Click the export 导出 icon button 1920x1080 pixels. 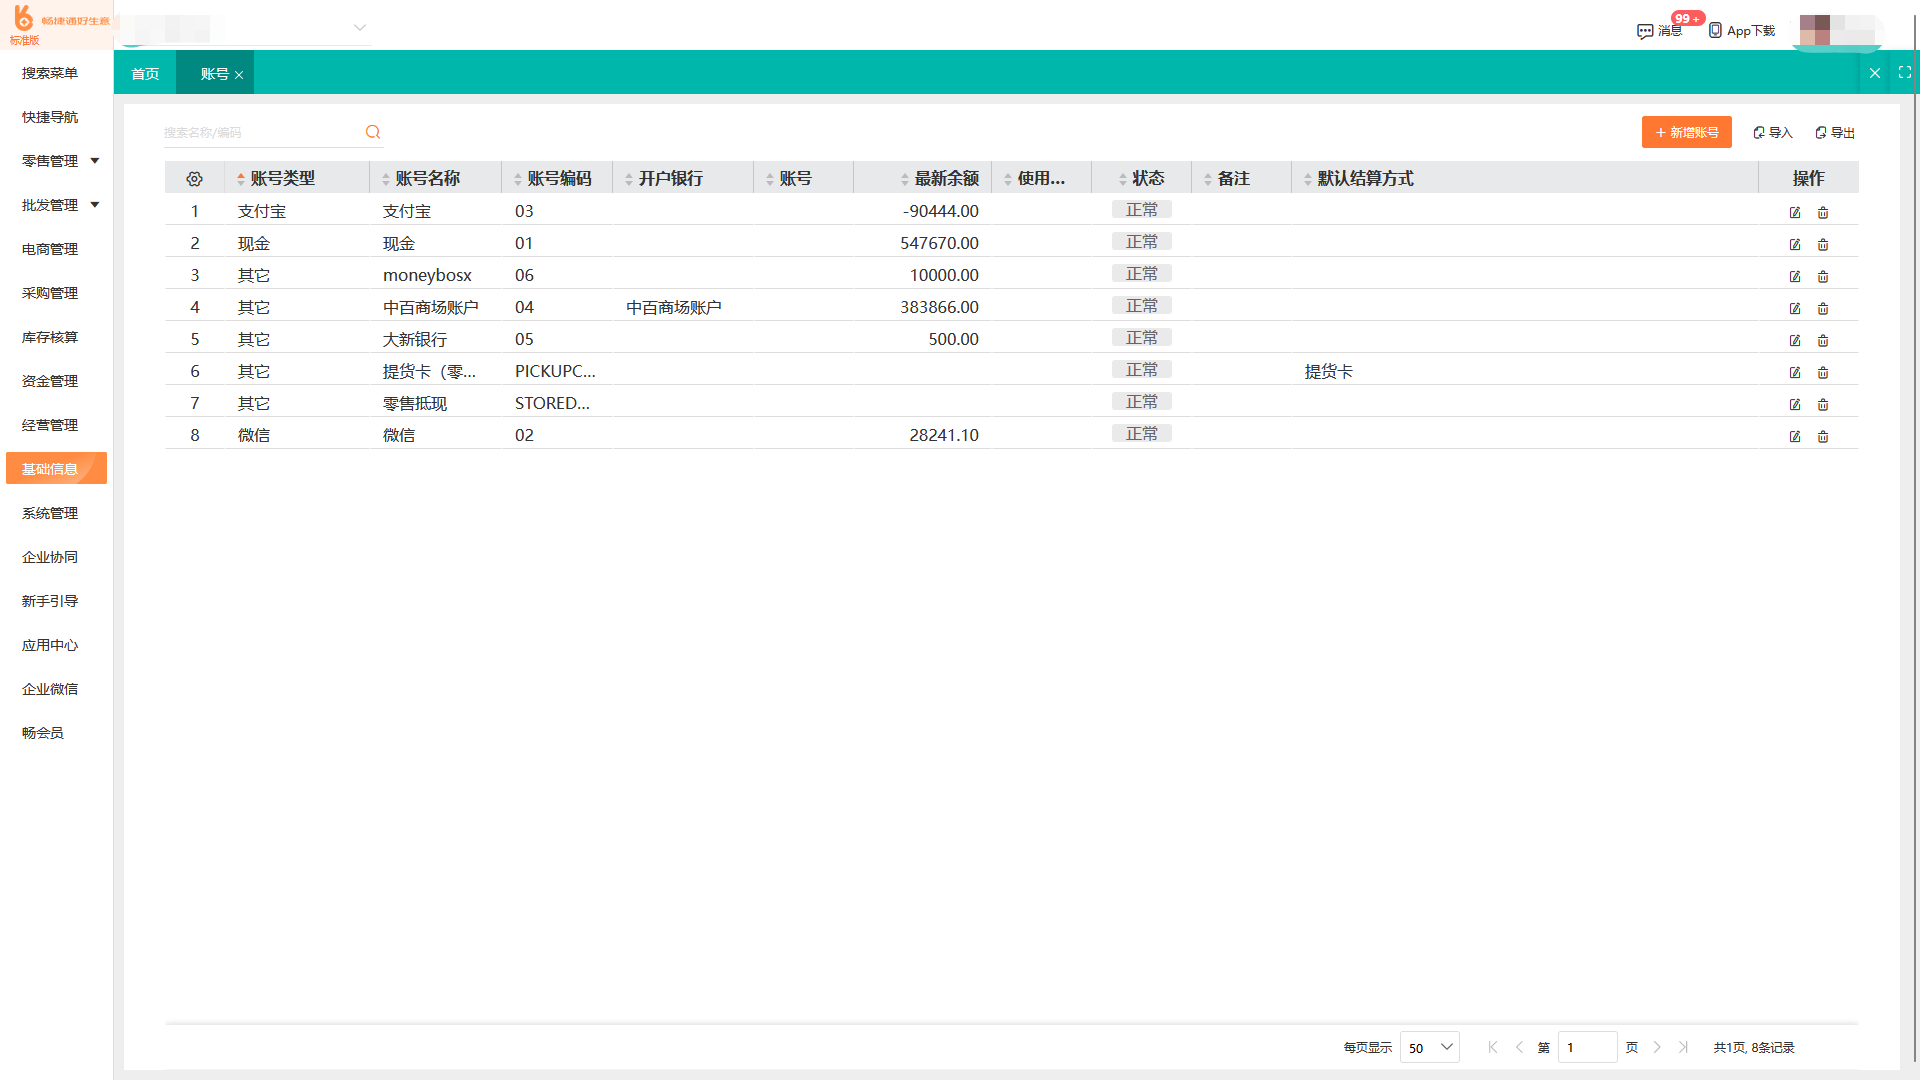click(x=1837, y=132)
